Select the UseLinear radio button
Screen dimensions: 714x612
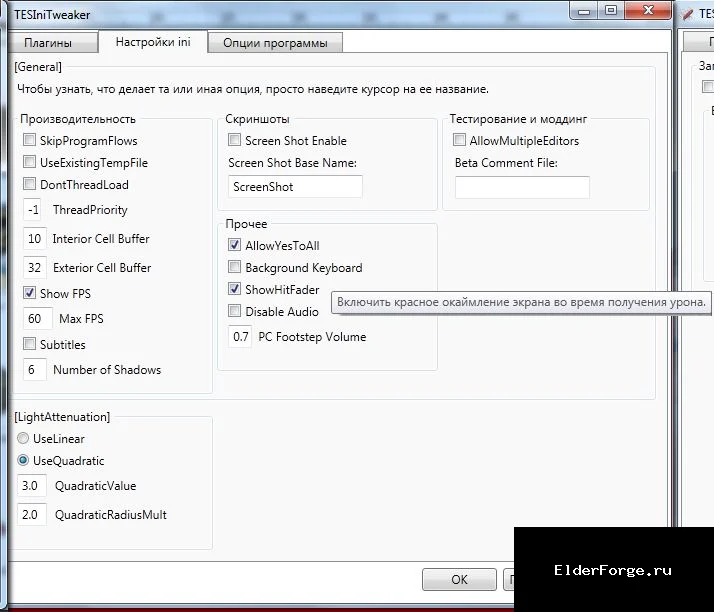point(23,439)
